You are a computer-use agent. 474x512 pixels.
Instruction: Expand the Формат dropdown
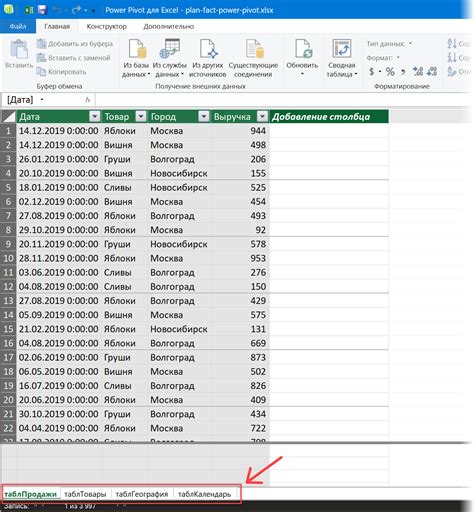(x=398, y=58)
